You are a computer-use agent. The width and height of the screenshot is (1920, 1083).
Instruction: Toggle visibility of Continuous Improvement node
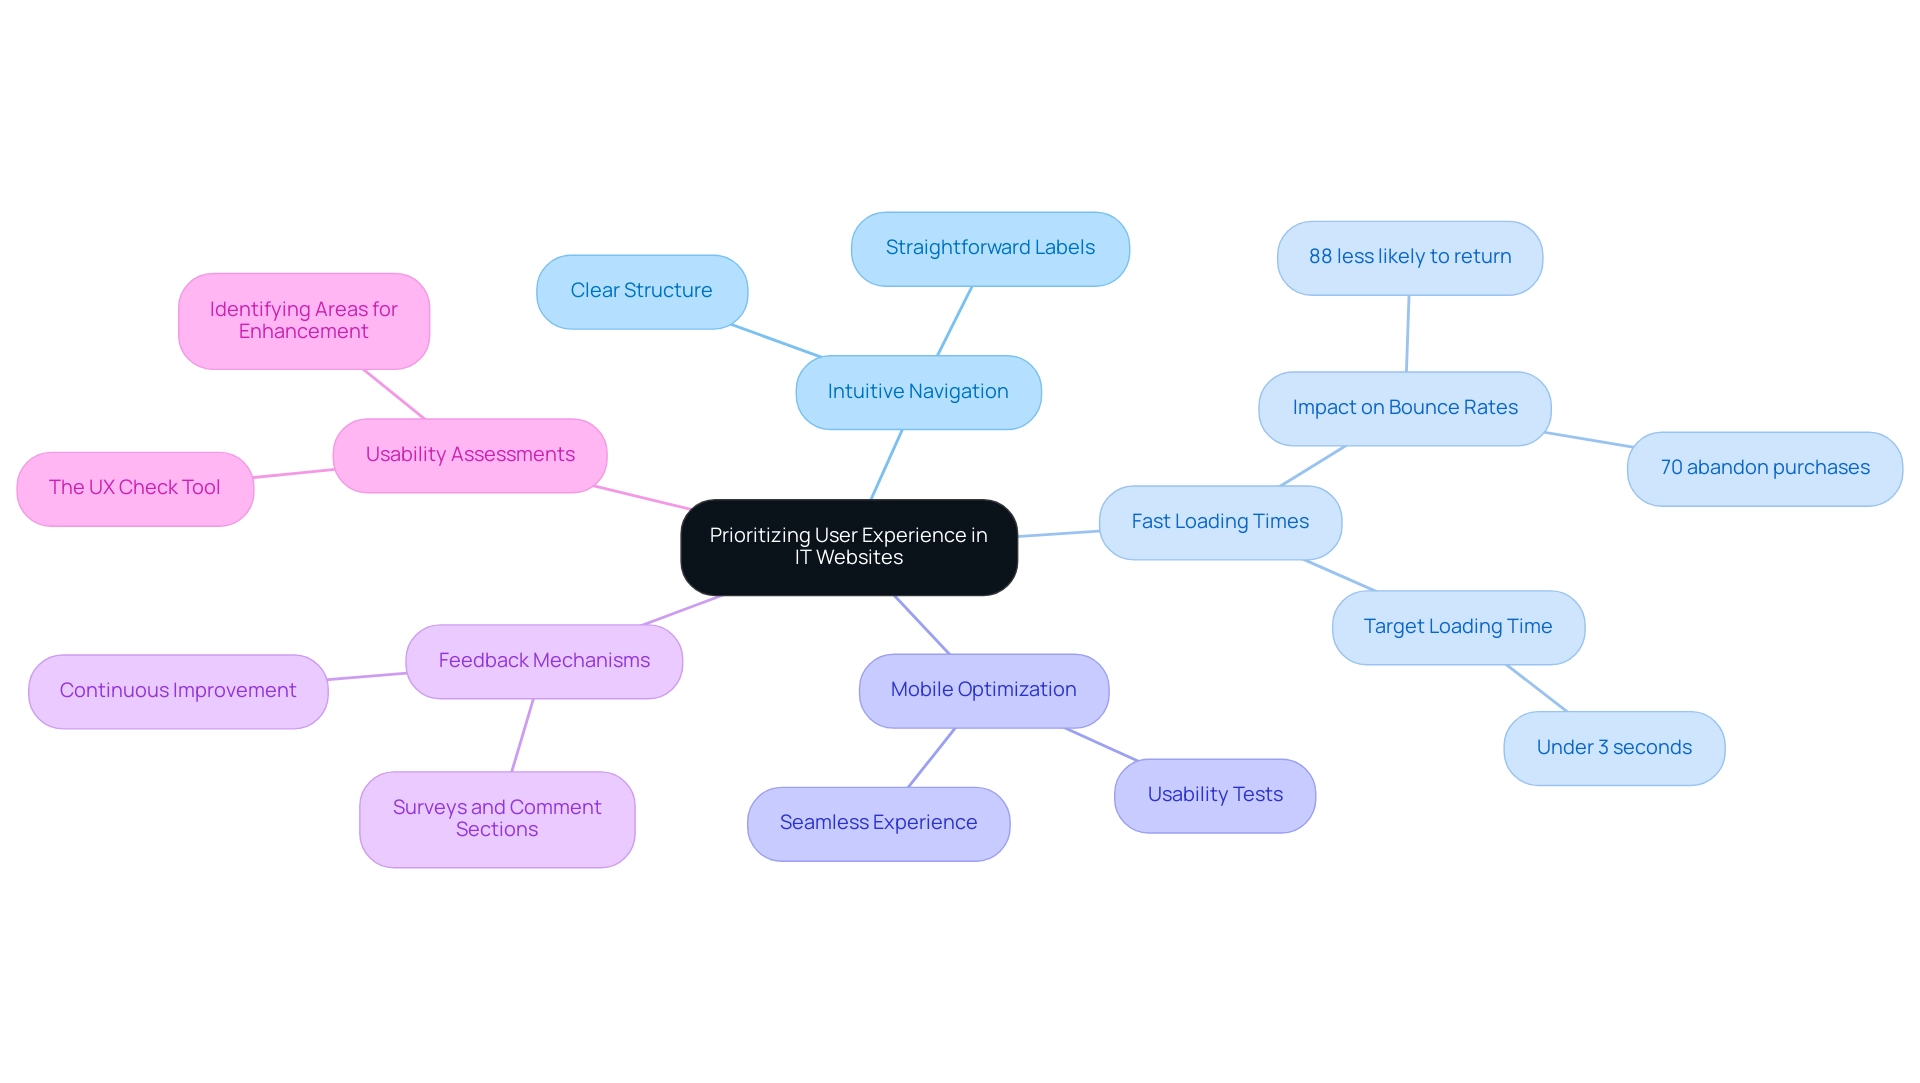pyautogui.click(x=179, y=687)
